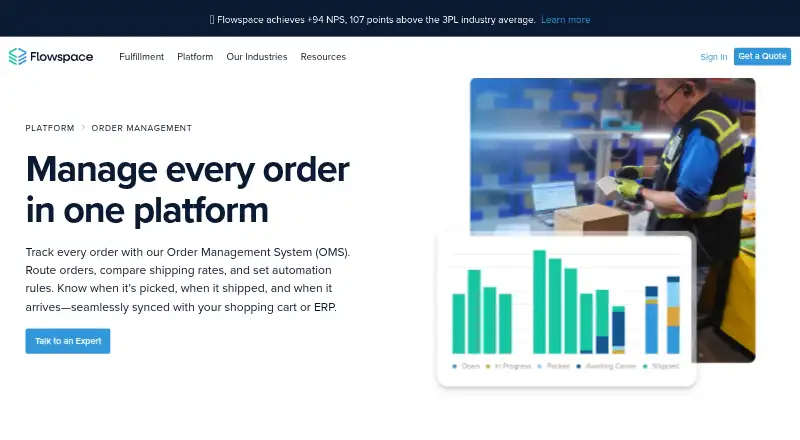Click the Flowspace wordmark text
This screenshot has height=440, width=800.
(x=61, y=57)
